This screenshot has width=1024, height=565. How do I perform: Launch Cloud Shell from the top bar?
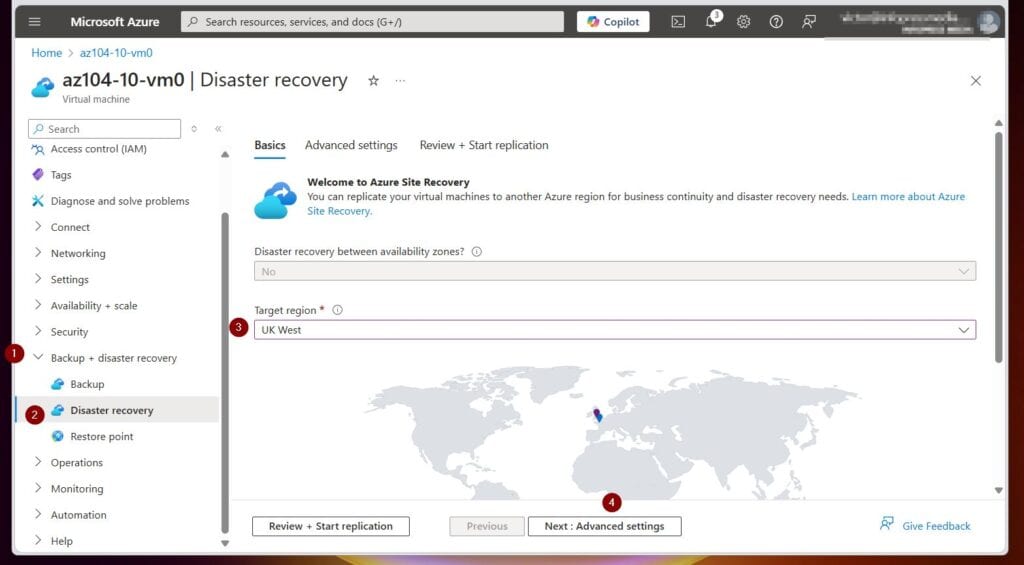click(679, 22)
